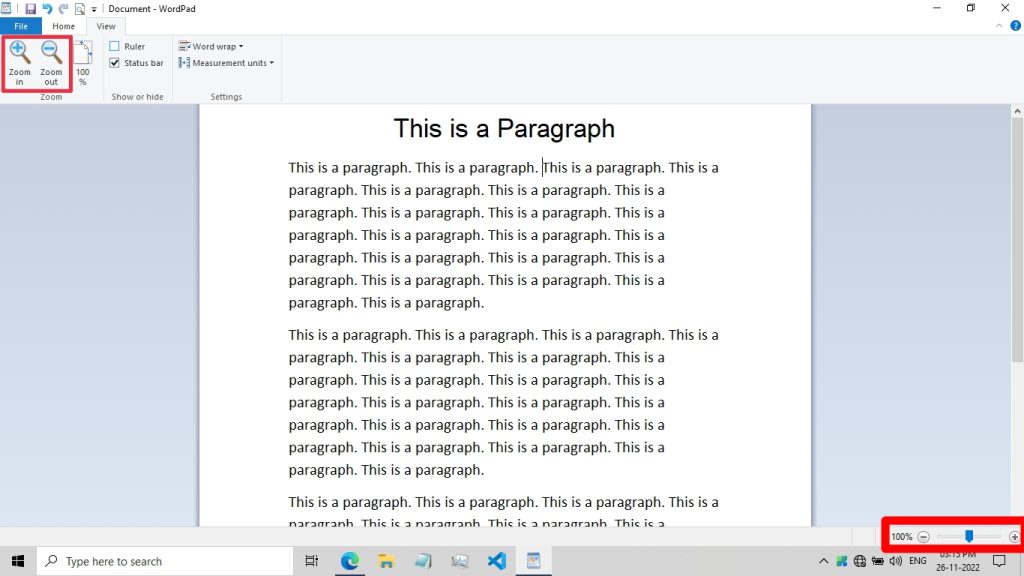Screen dimensions: 1024x576
Task: Place the cursor in the first body paragraph
Action: tap(504, 235)
